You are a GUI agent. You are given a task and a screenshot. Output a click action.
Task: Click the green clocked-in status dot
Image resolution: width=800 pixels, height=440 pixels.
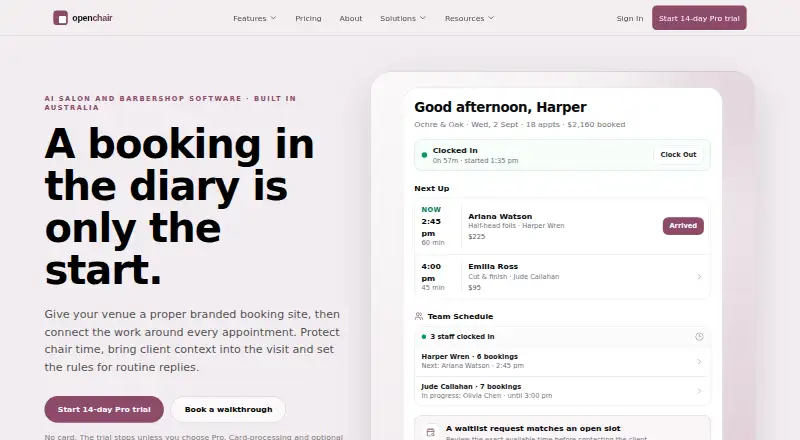(424, 155)
